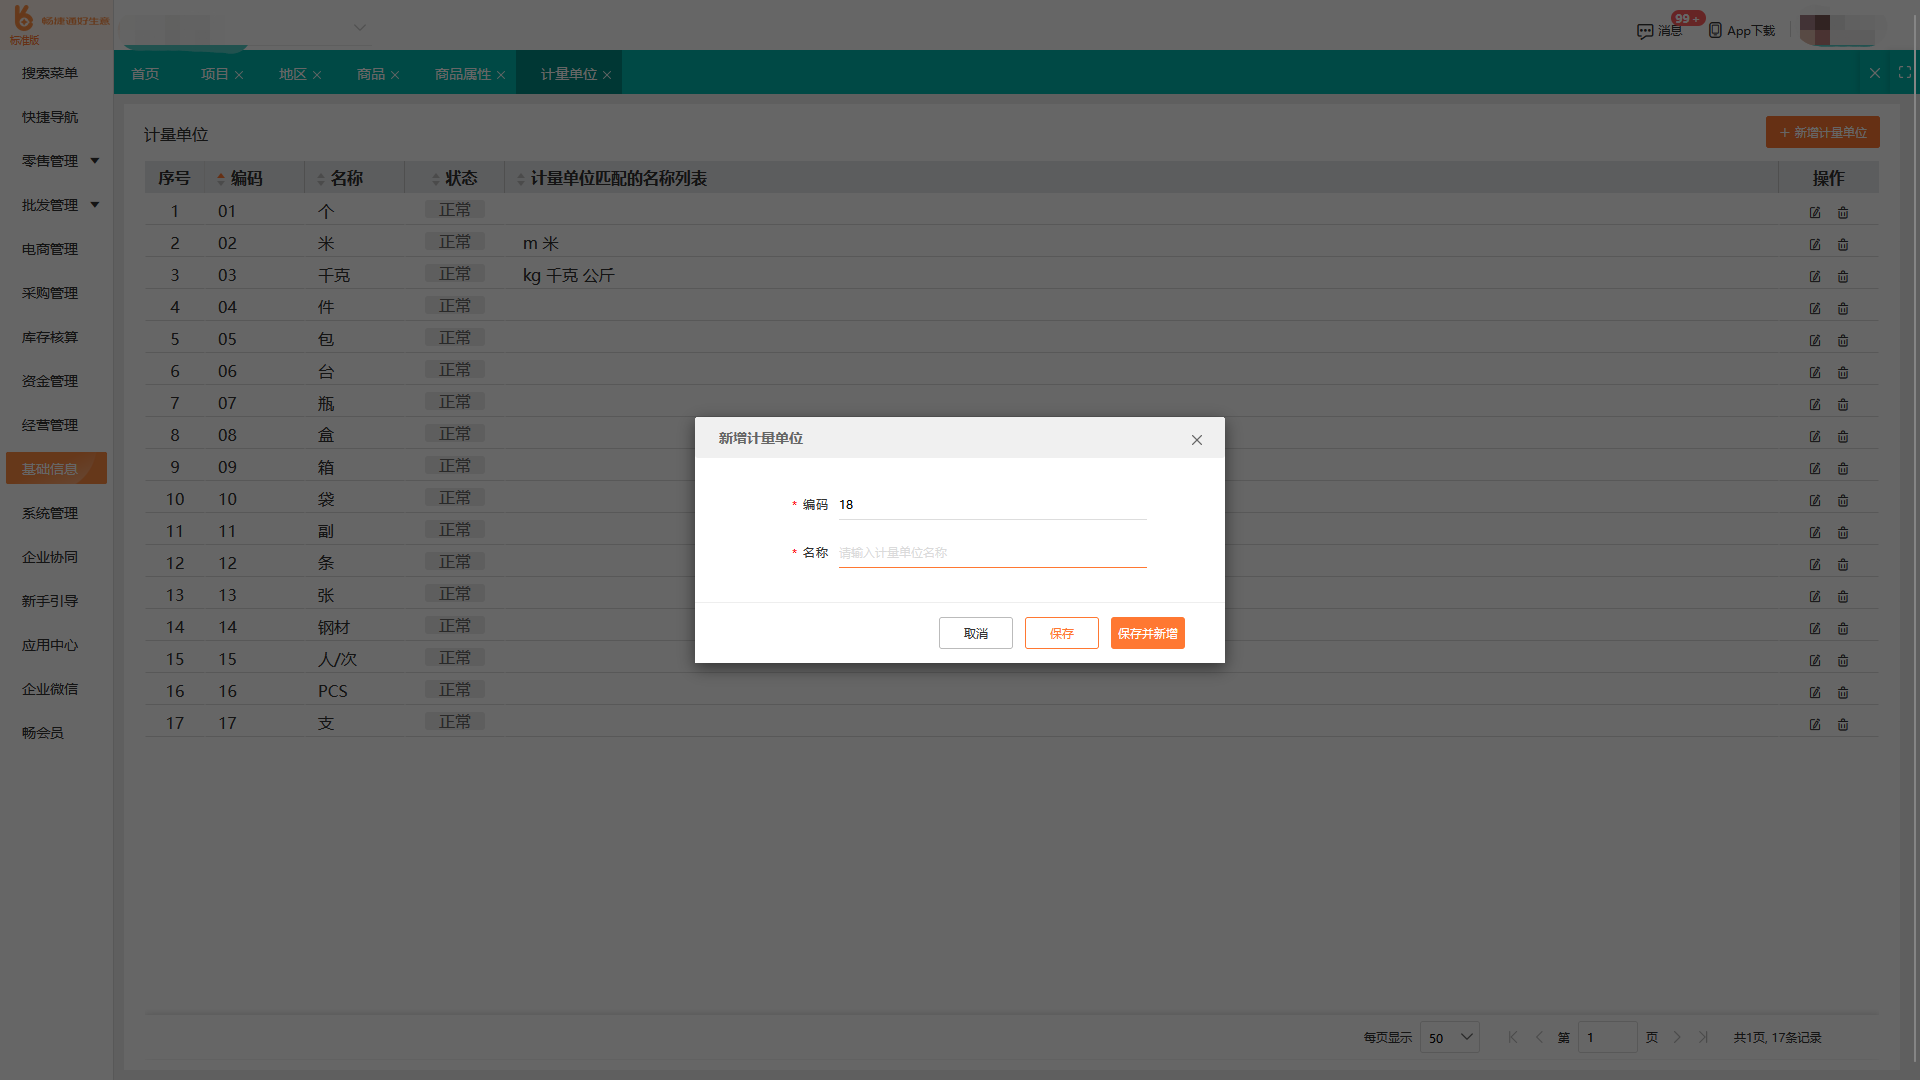Click the delete icon for row 2

pos(1844,244)
